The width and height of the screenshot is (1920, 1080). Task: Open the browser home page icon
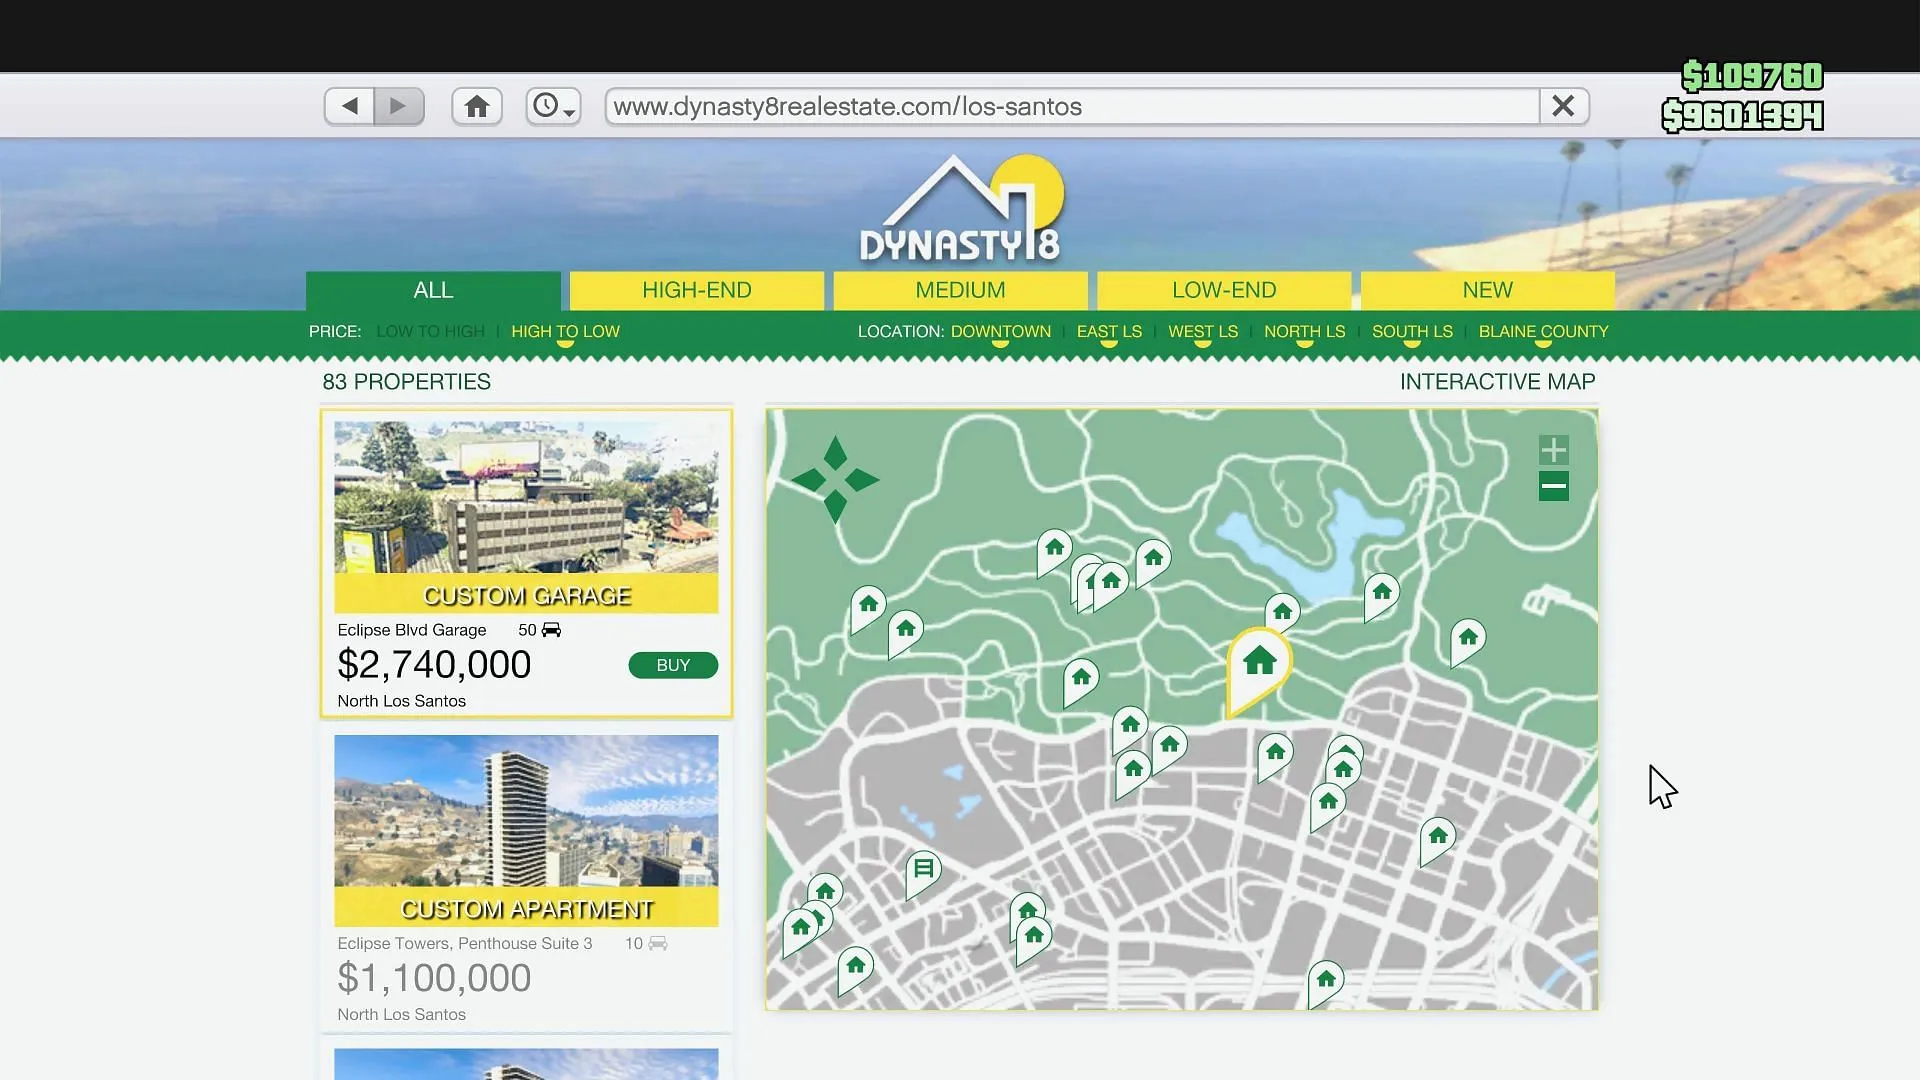[x=477, y=106]
